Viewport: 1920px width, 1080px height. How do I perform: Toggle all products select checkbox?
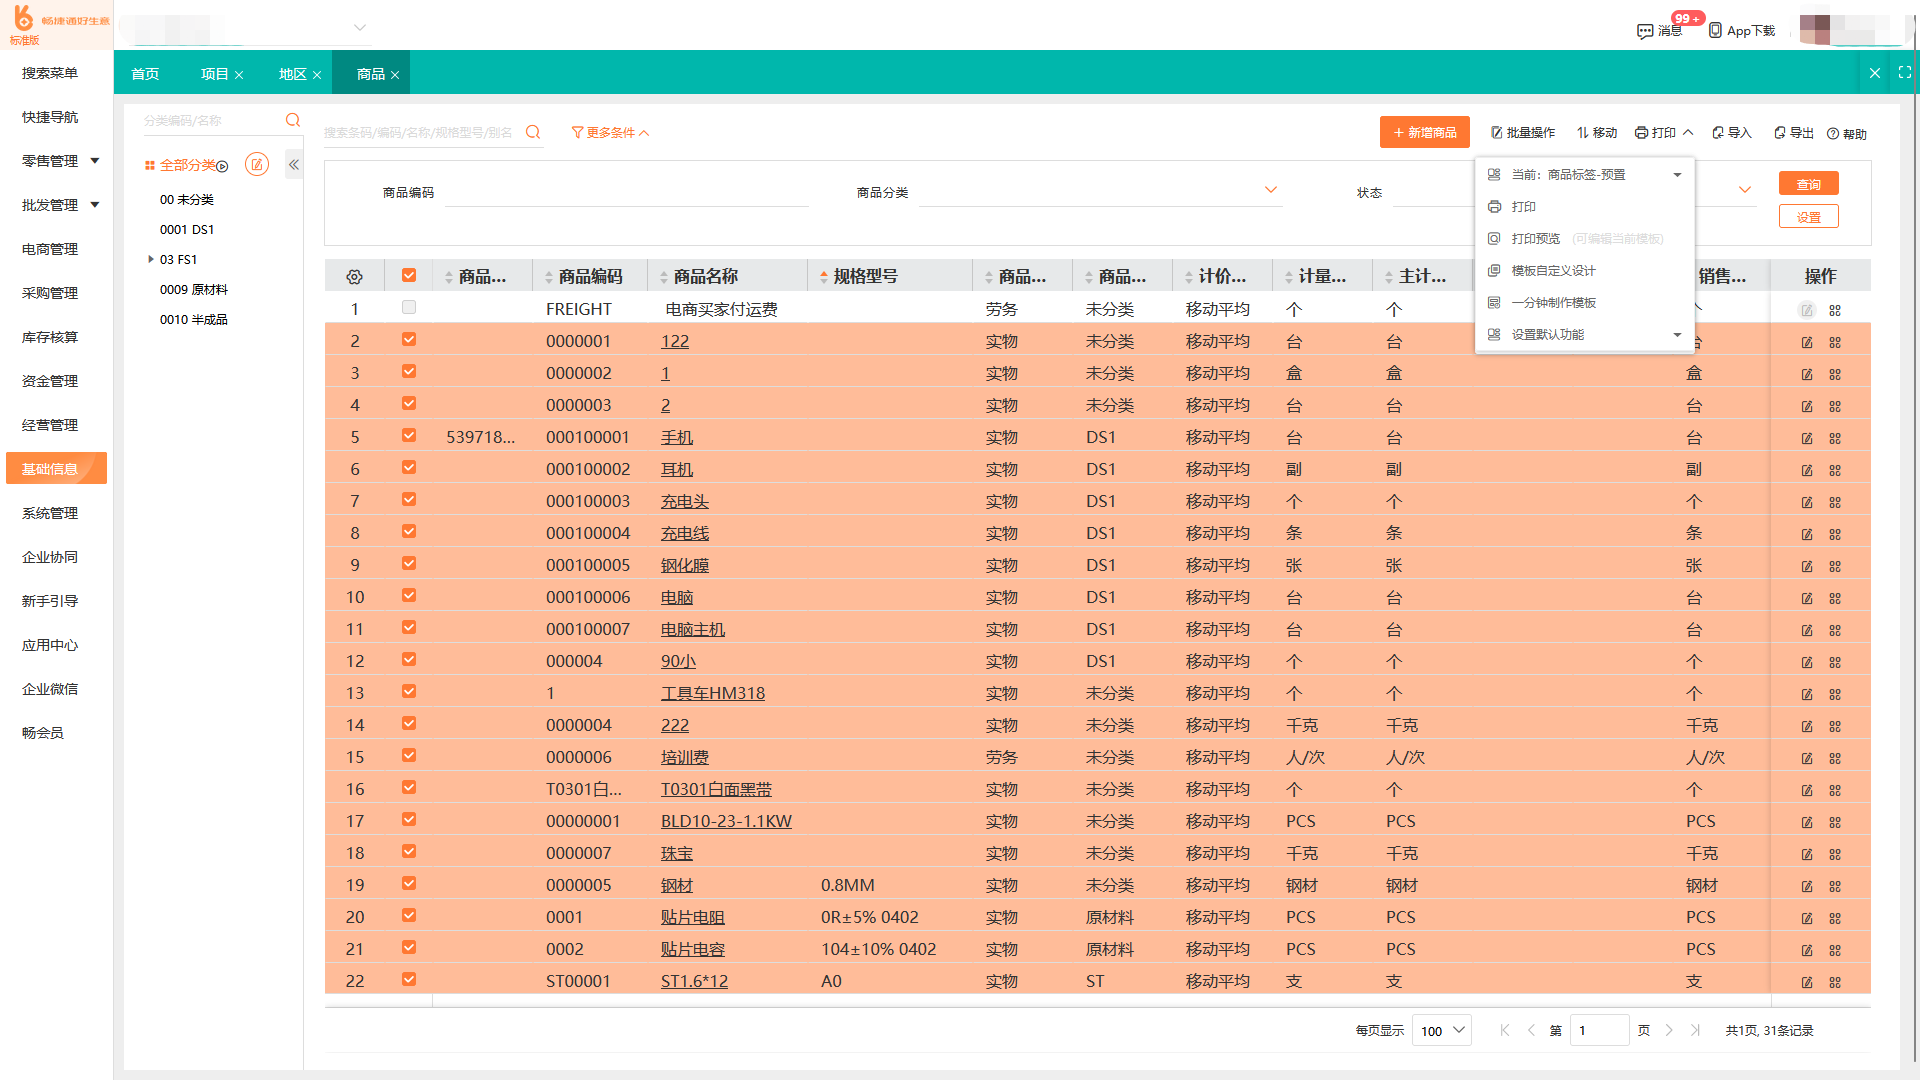point(409,274)
